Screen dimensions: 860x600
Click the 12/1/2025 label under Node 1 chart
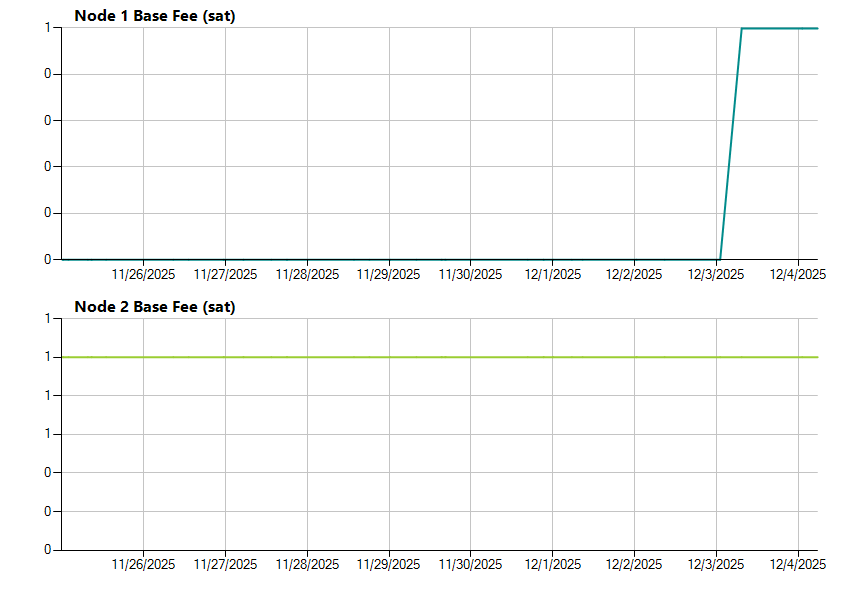coord(552,274)
